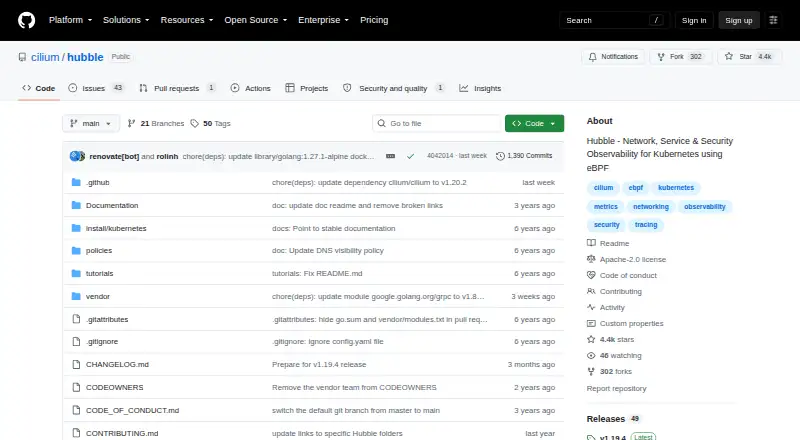The width and height of the screenshot is (800, 440).
Task: Click the commit status checkmark icon
Action: tap(410, 156)
